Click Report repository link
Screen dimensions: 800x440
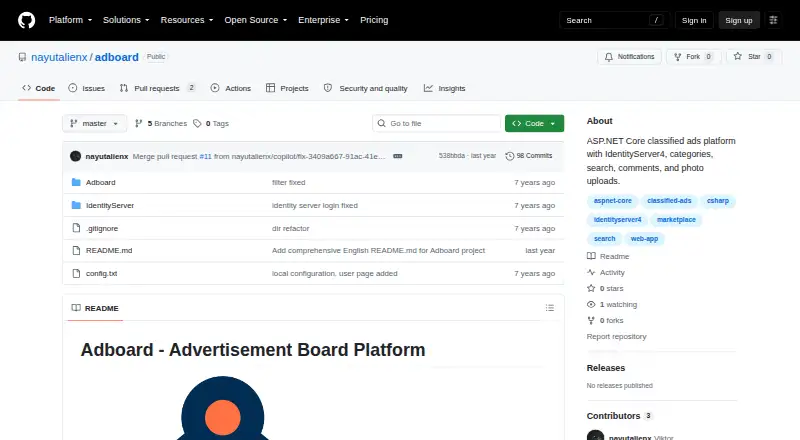point(616,336)
